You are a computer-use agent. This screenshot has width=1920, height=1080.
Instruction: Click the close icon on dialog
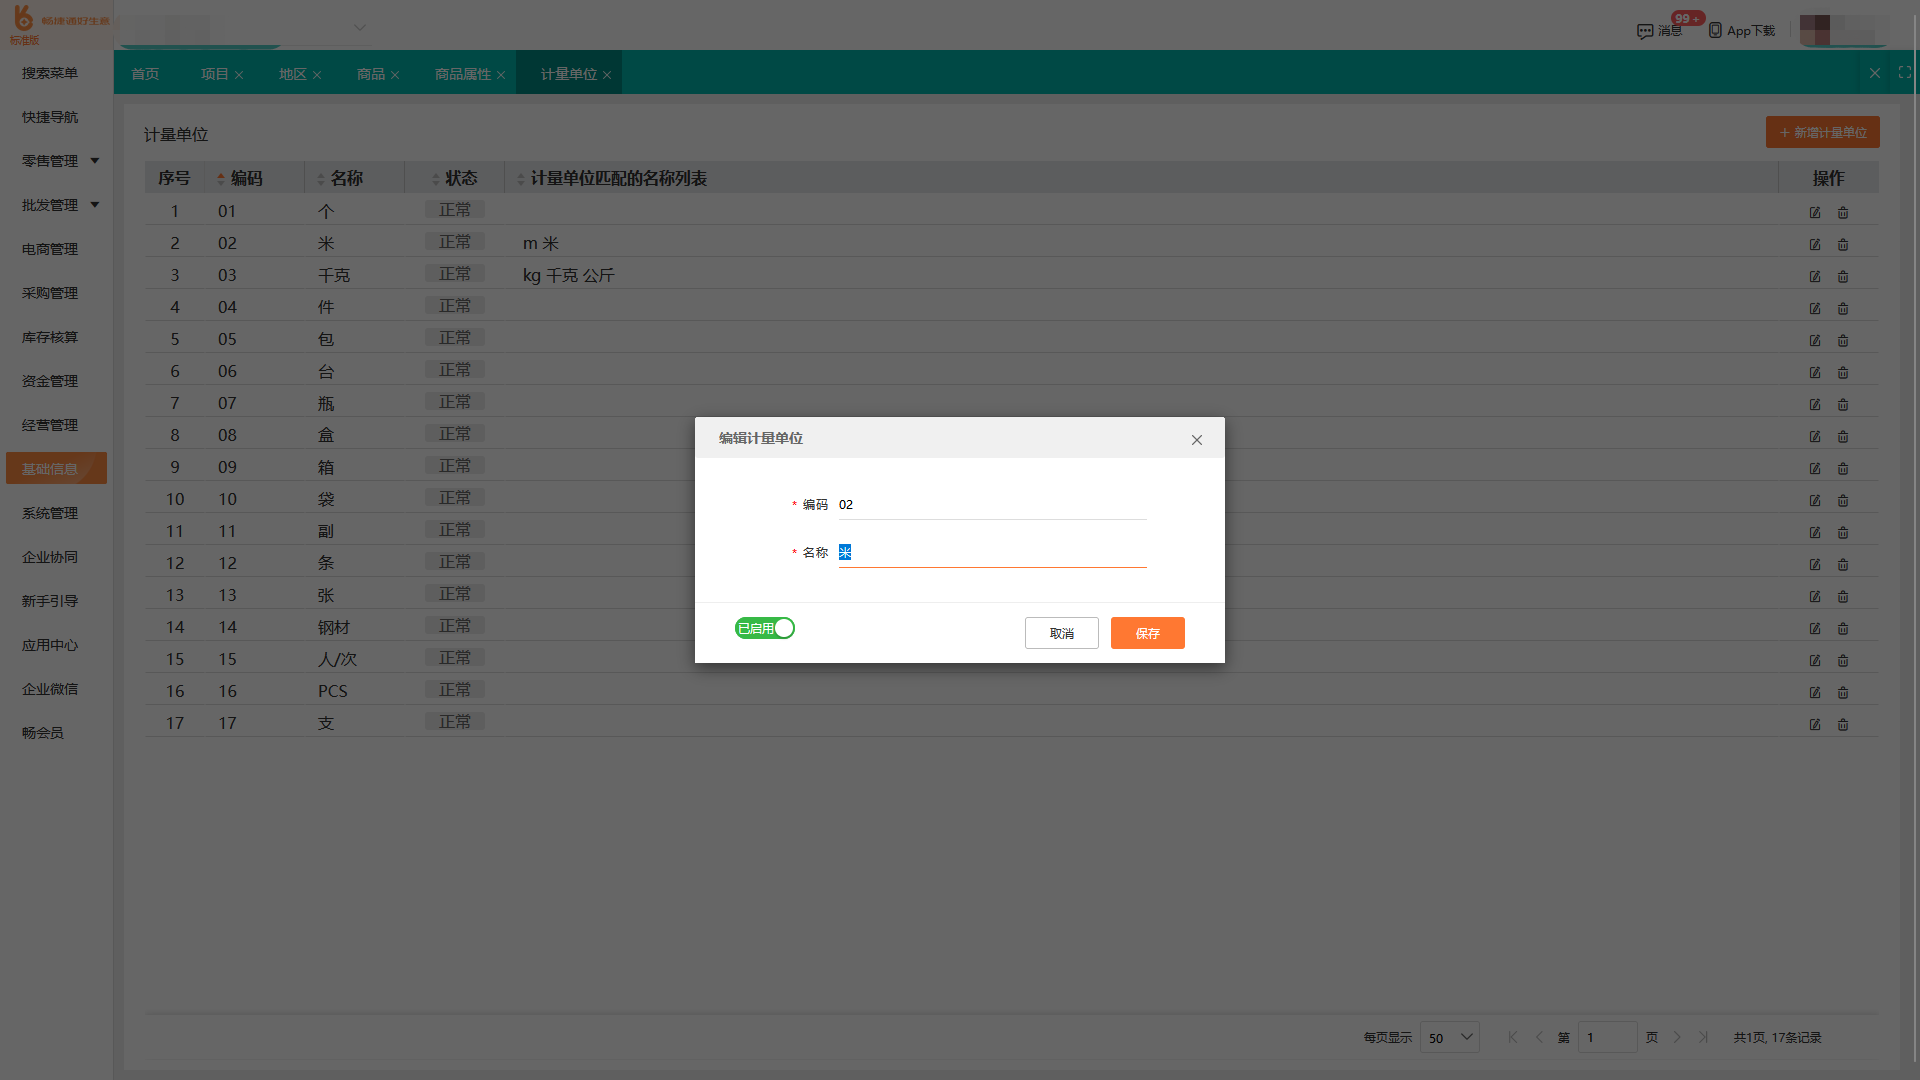click(1197, 439)
